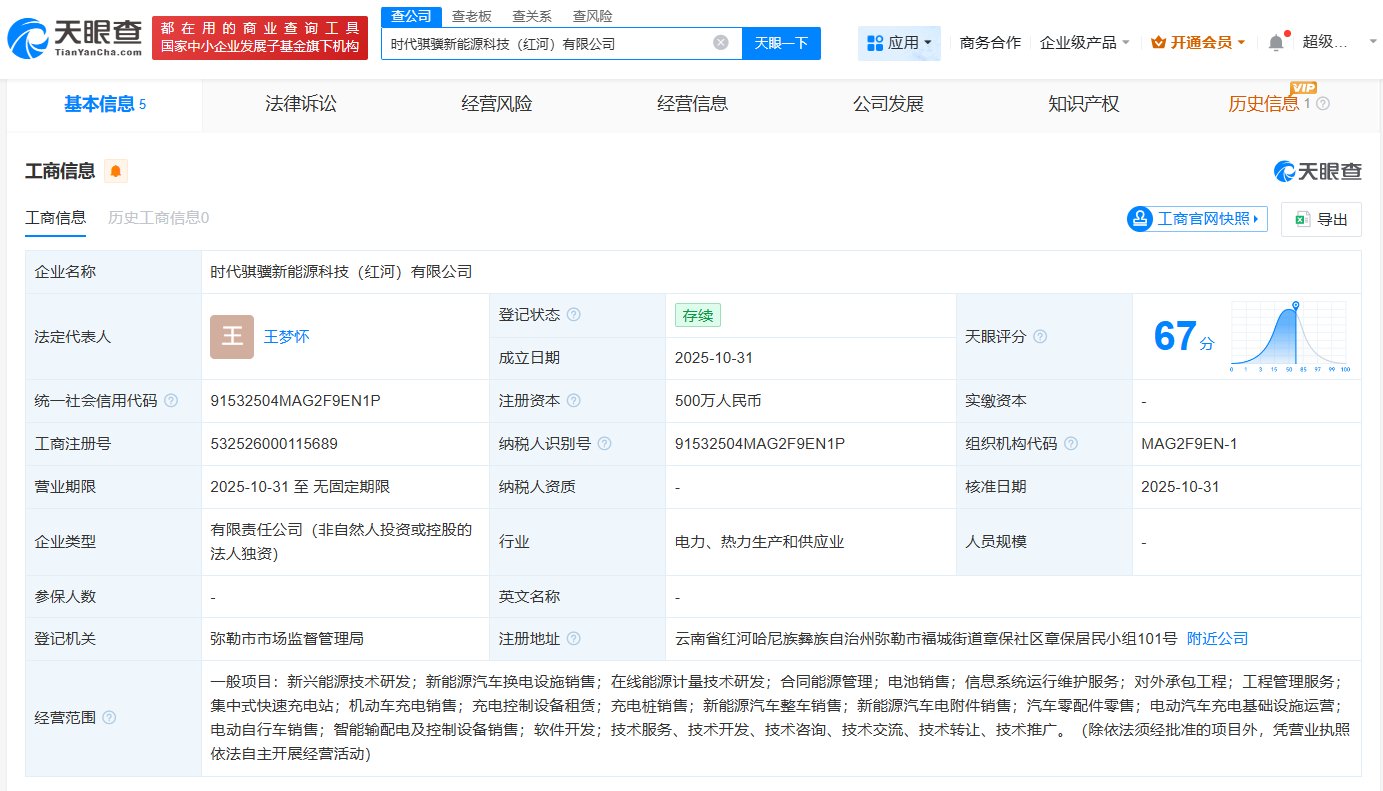Click the stamp icon in 工商官网快照
This screenshot has width=1383, height=791.
1141,218
